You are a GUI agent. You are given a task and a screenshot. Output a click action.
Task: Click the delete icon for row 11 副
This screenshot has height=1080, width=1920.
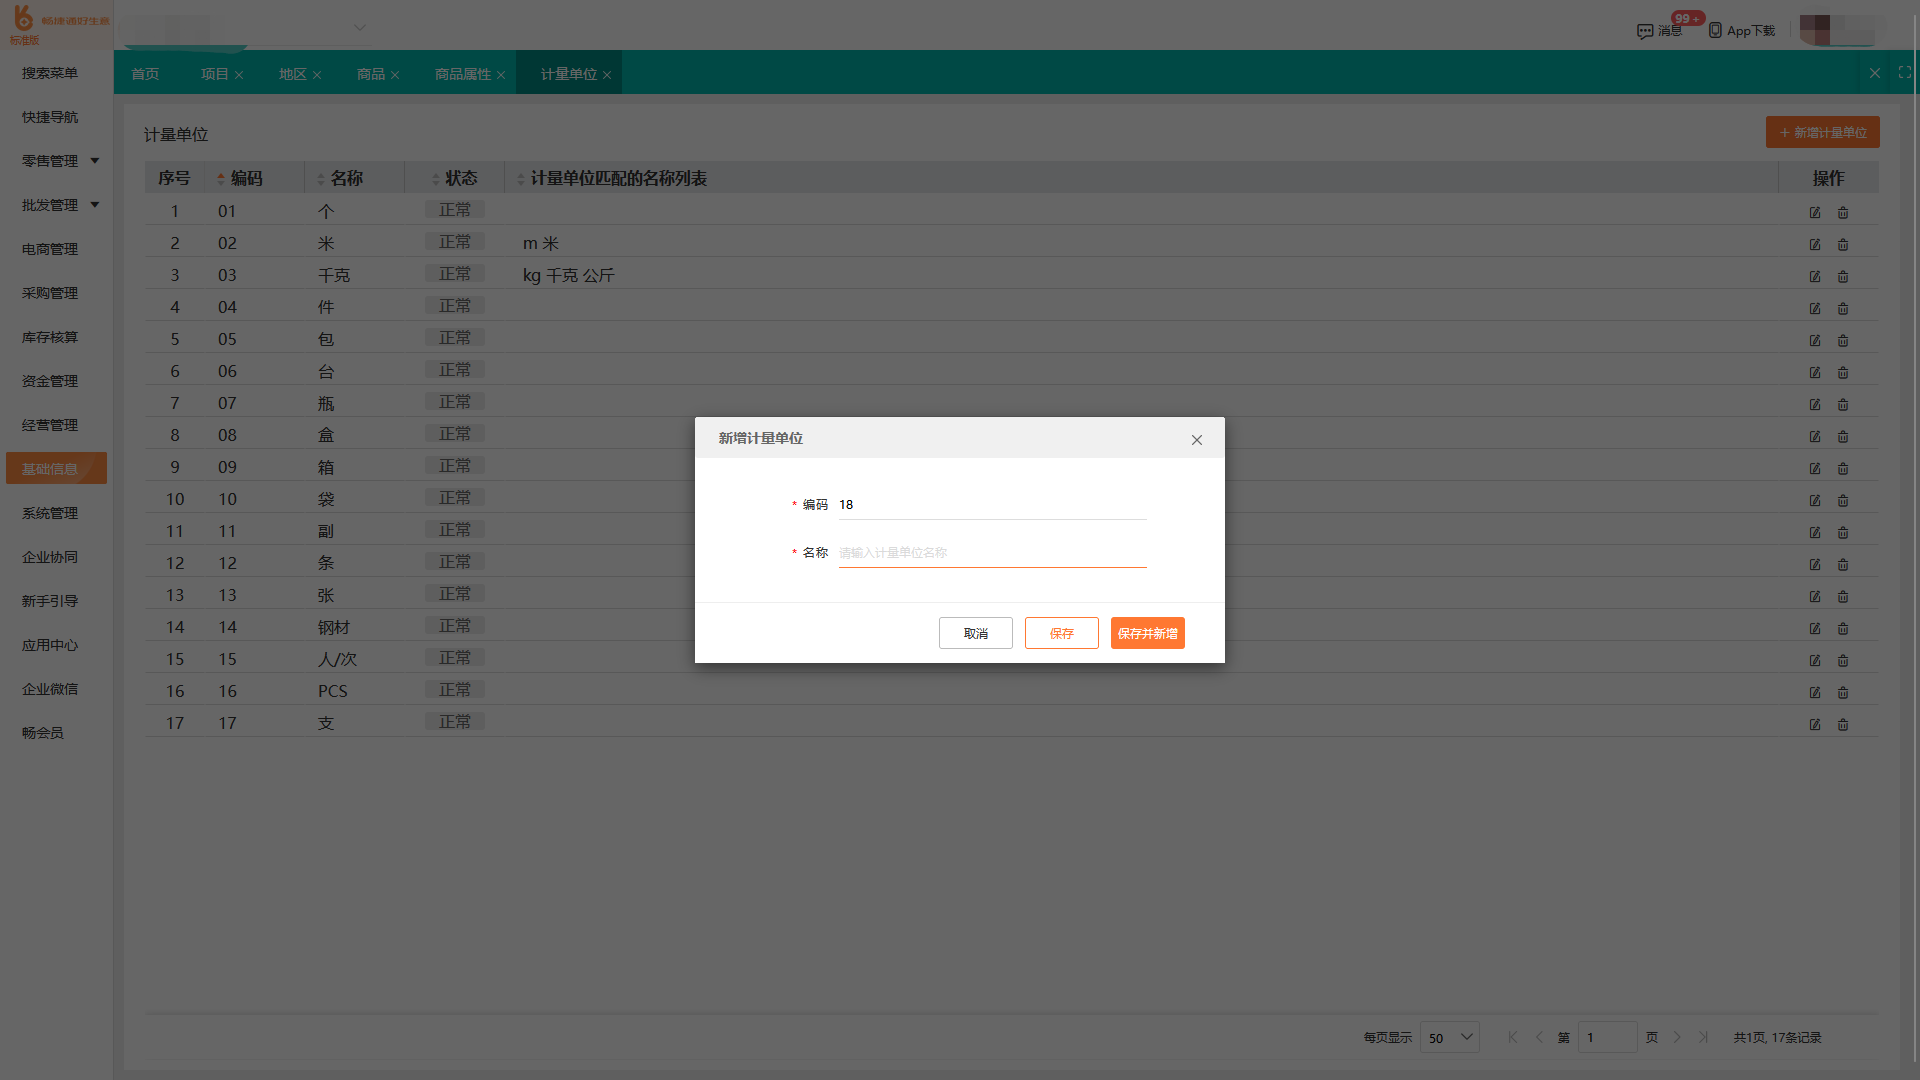(1844, 531)
